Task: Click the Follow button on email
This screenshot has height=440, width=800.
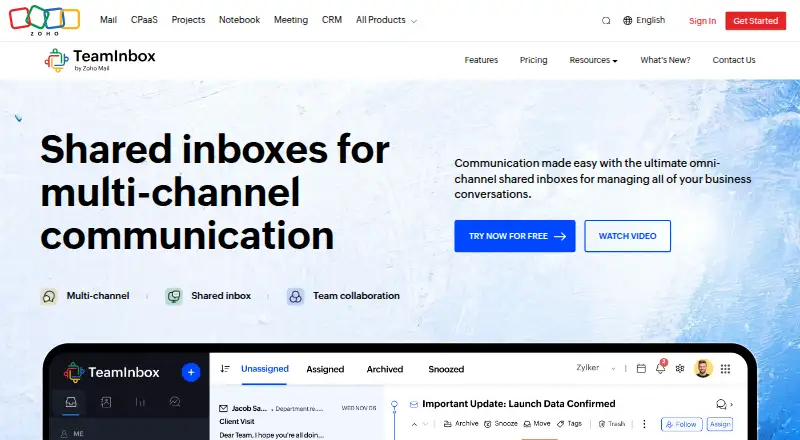Action: [682, 424]
